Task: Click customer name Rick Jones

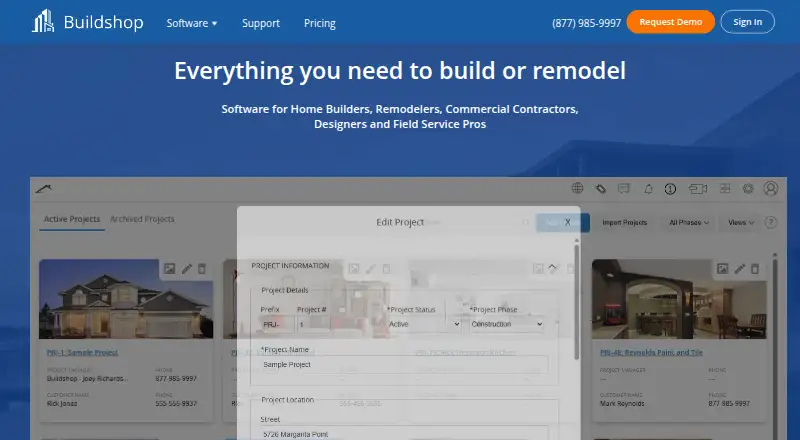Action: (x=62, y=403)
